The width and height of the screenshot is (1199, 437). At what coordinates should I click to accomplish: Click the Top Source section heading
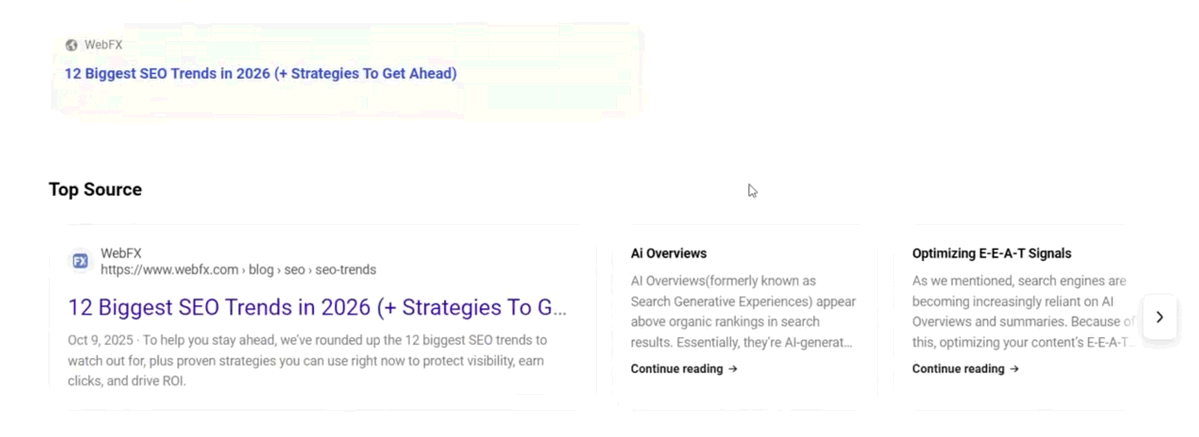point(96,189)
